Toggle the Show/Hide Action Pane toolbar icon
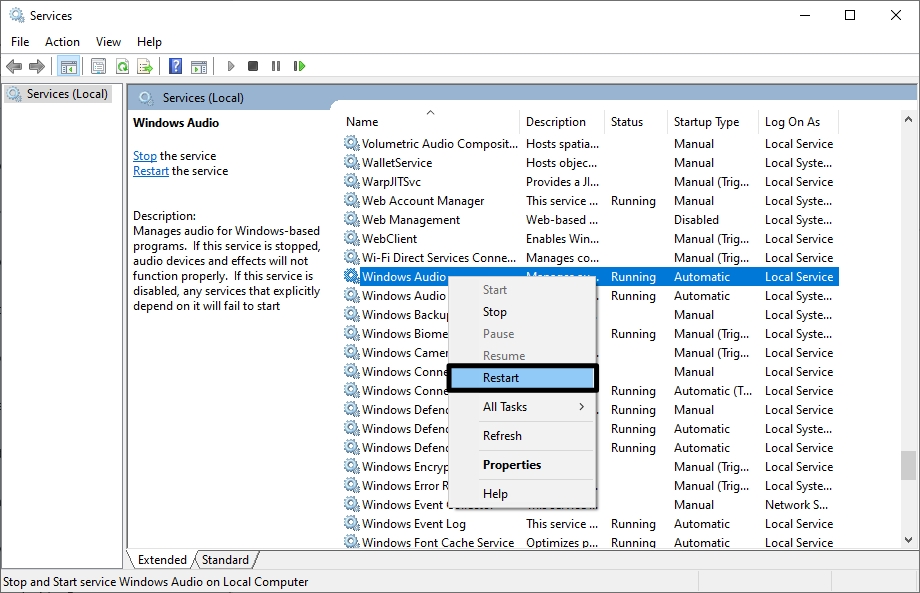 coord(199,66)
